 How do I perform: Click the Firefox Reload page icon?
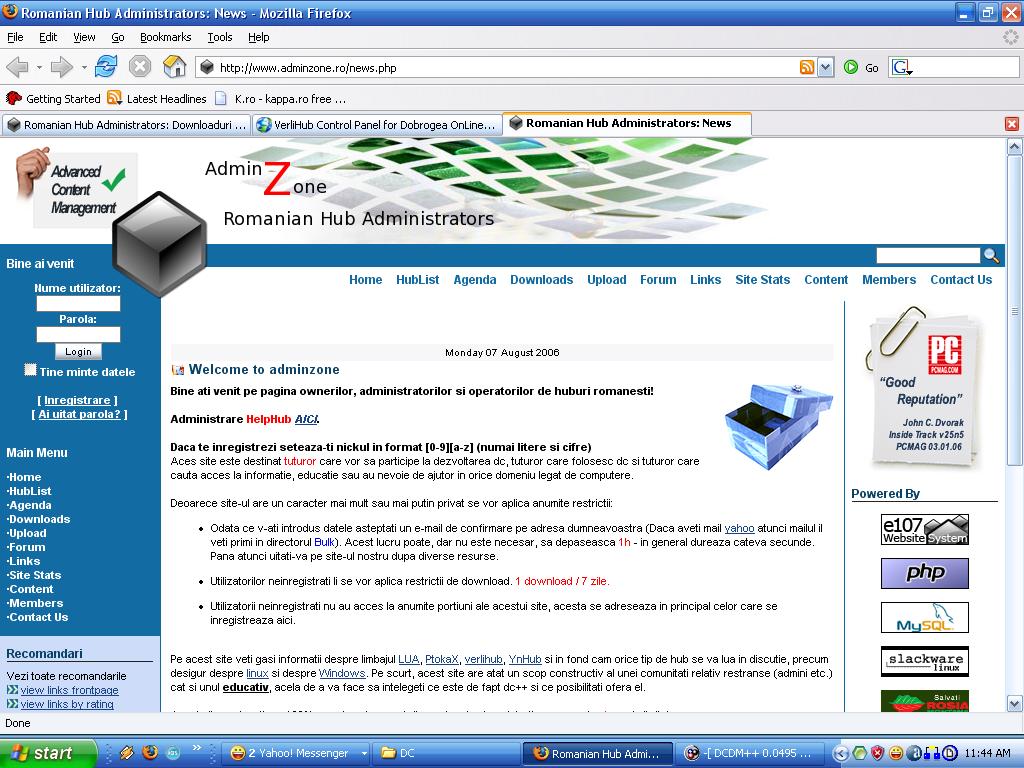coord(106,67)
